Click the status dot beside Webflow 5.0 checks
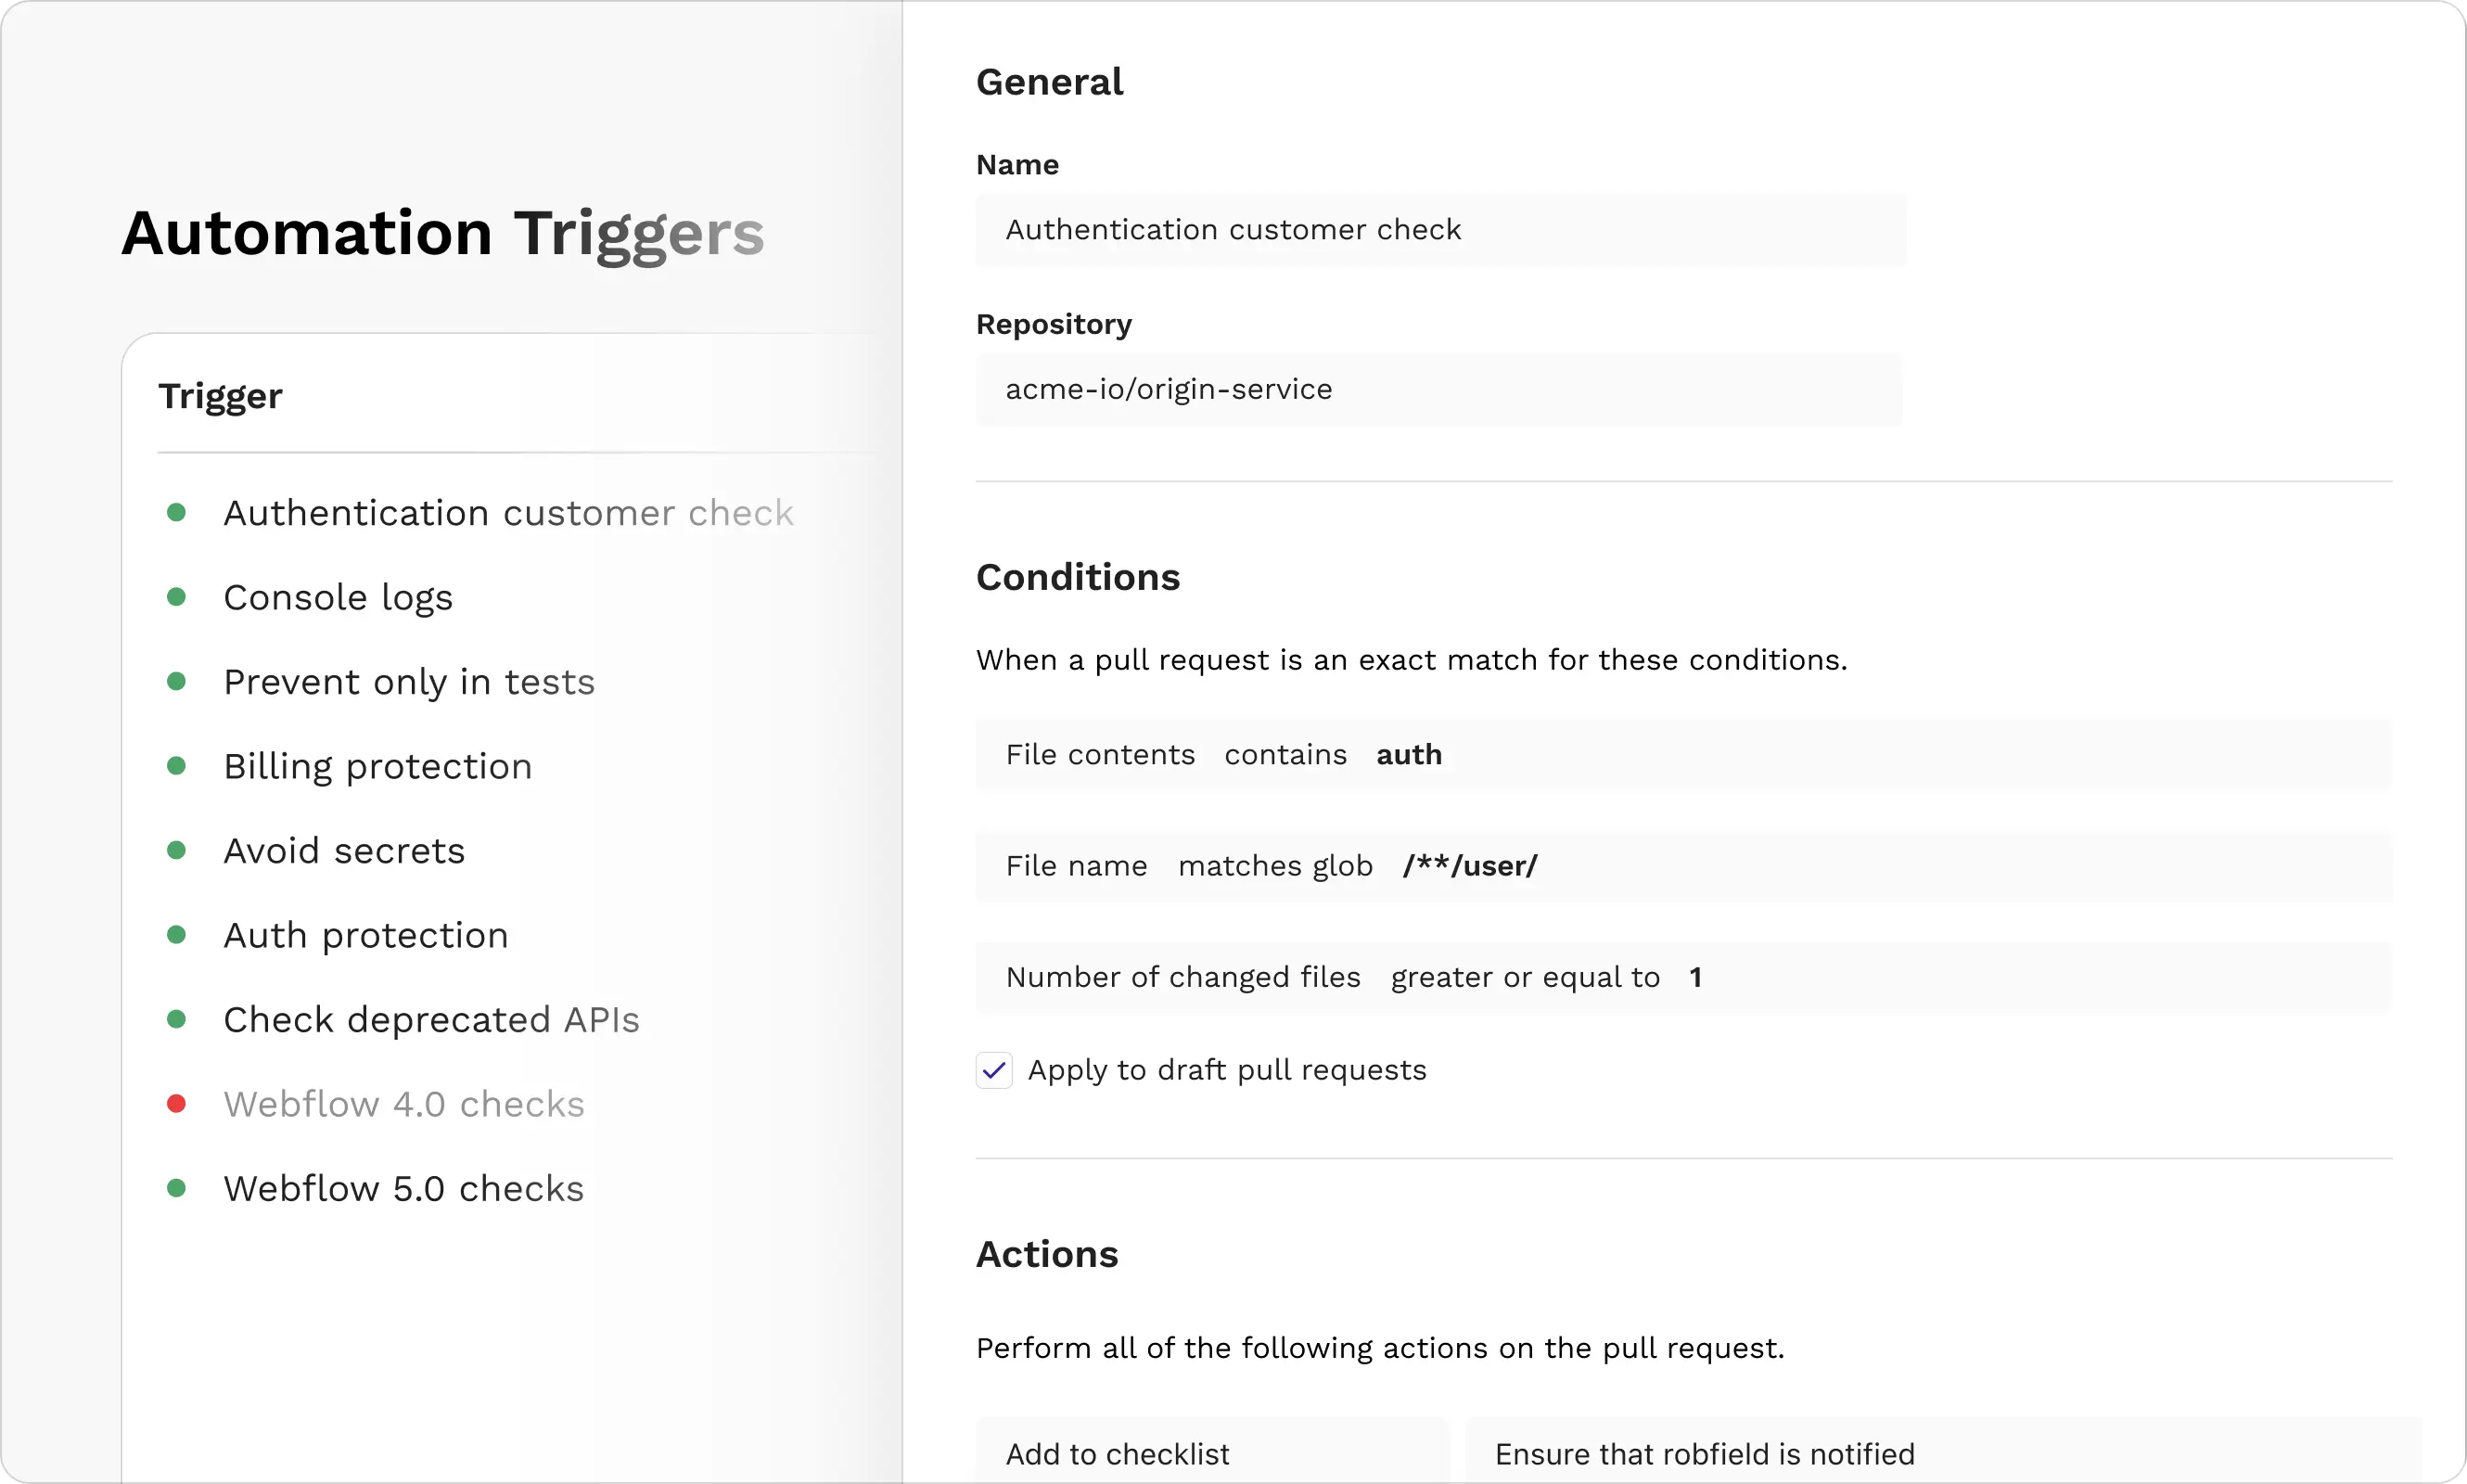 coord(178,1187)
